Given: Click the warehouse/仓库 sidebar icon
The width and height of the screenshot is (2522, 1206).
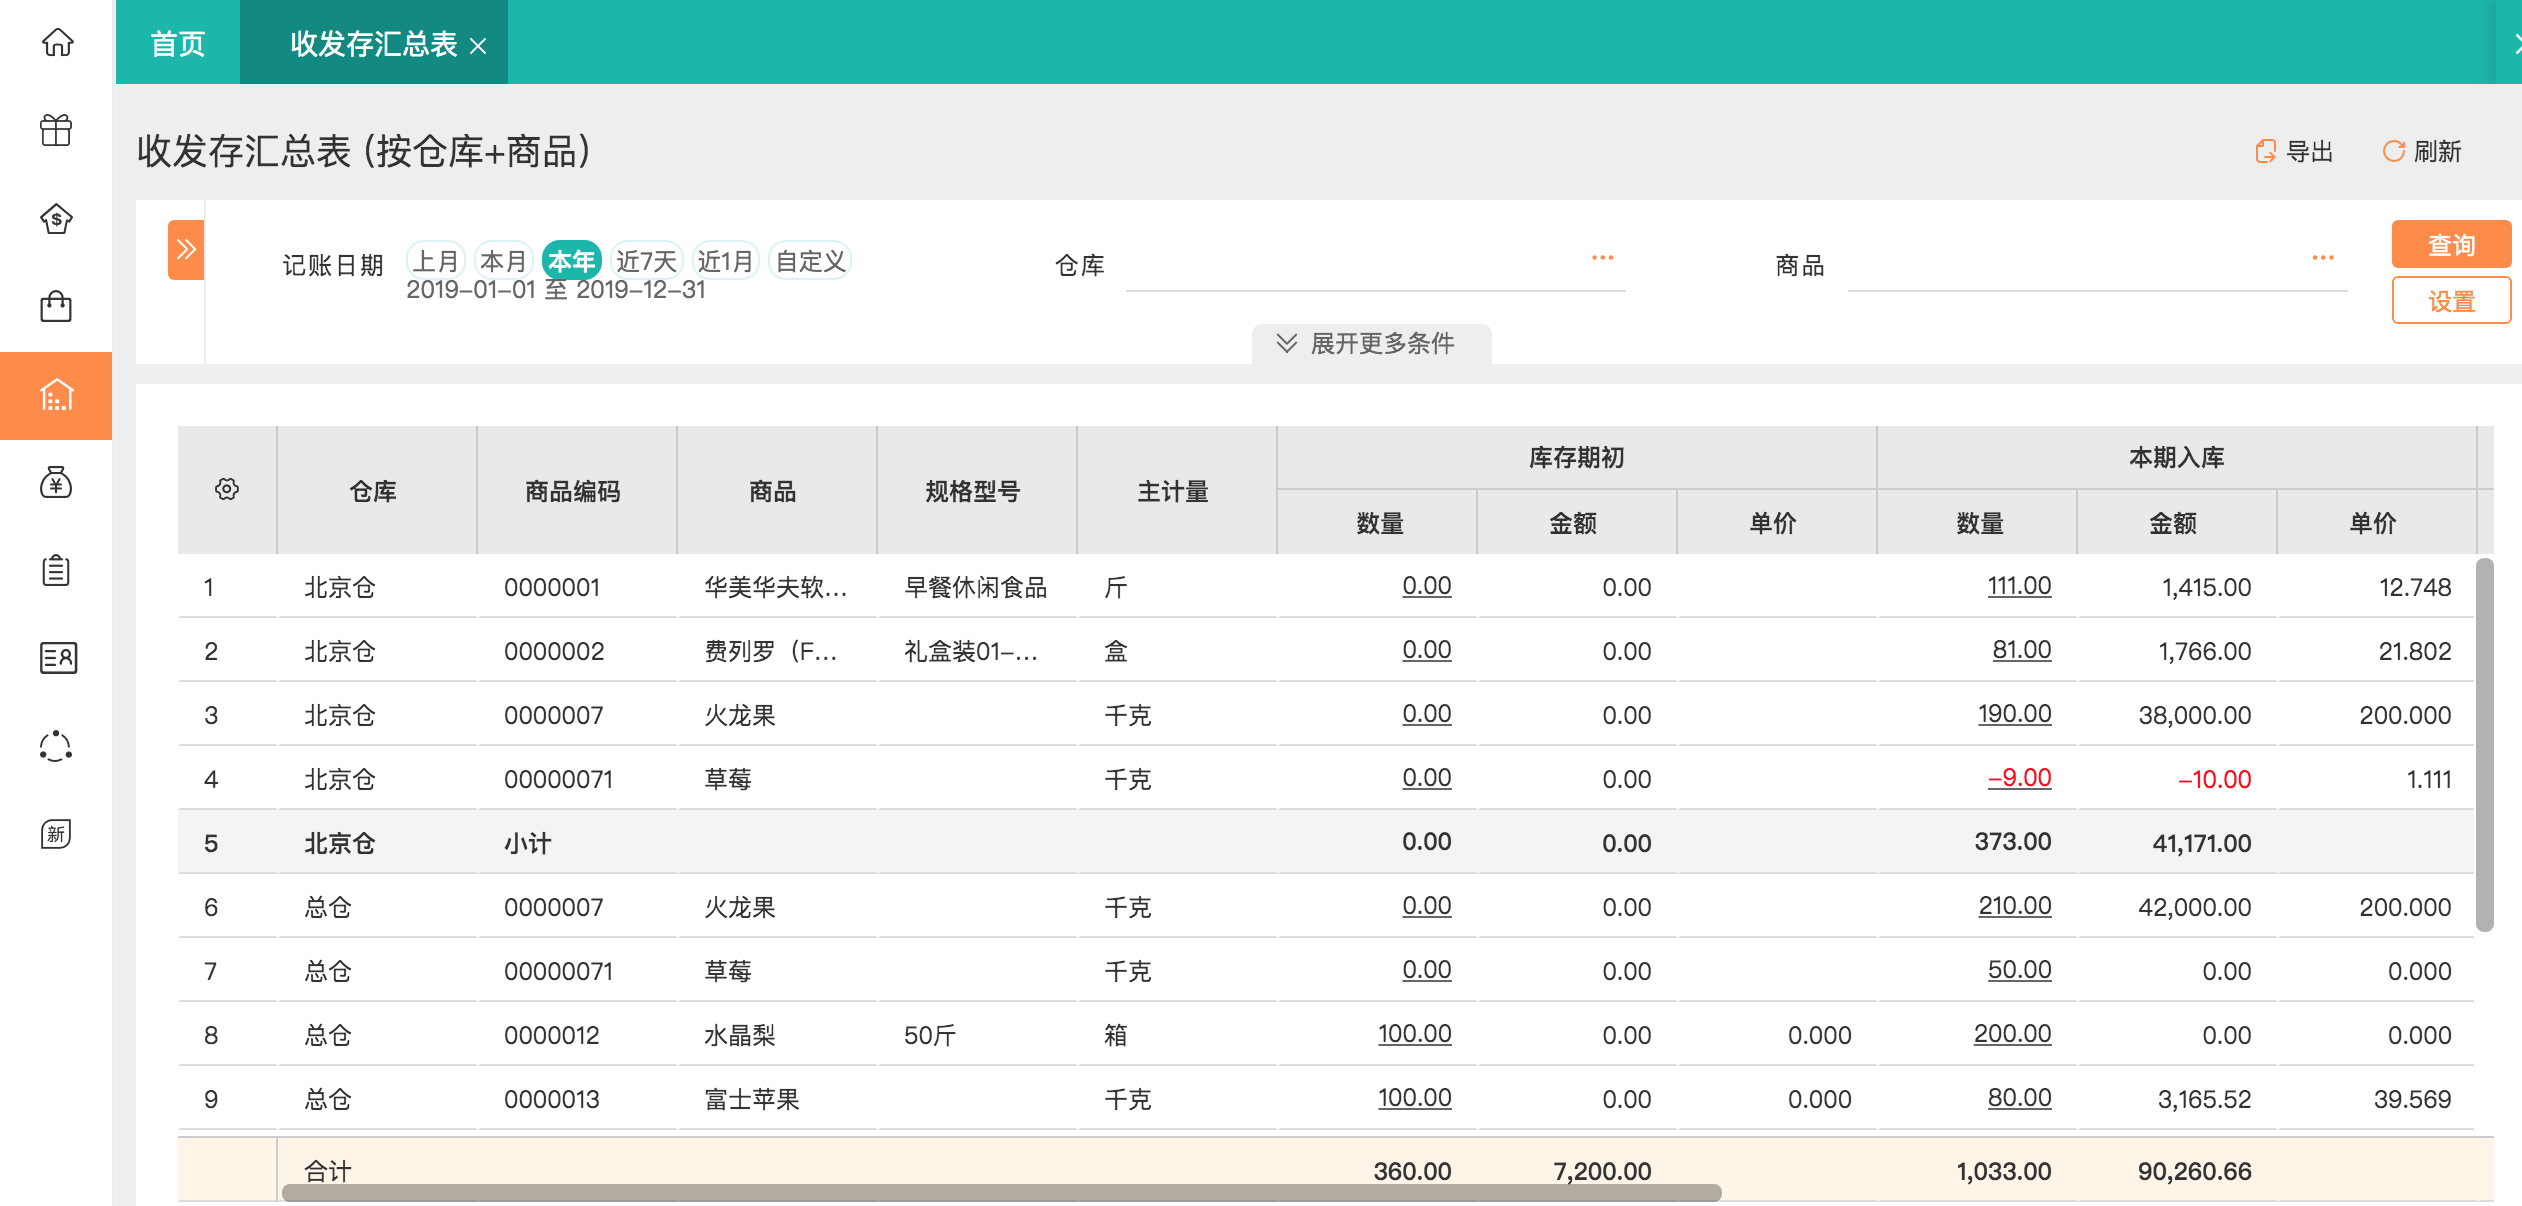Looking at the screenshot, I should [x=56, y=394].
